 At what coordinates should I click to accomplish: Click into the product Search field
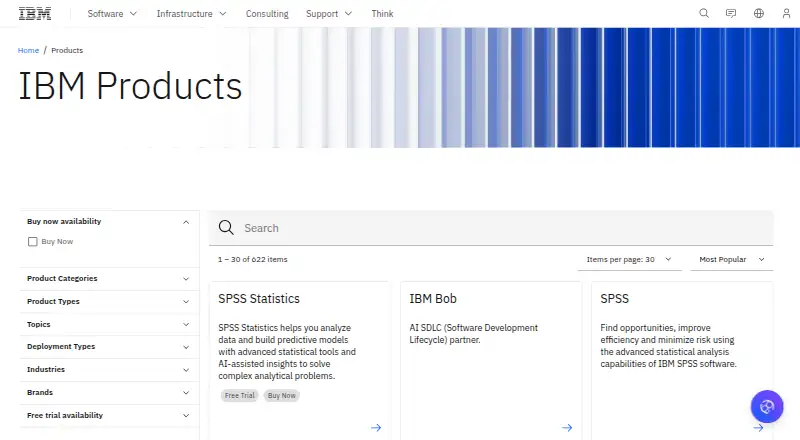click(x=491, y=228)
